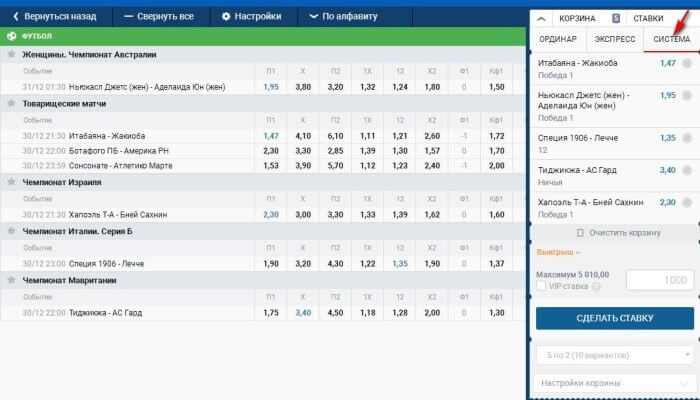This screenshot has height=400, width=700.
Task: Remove Специя 1906 - Лечче bet from the slip
Action: pyautogui.click(x=687, y=138)
